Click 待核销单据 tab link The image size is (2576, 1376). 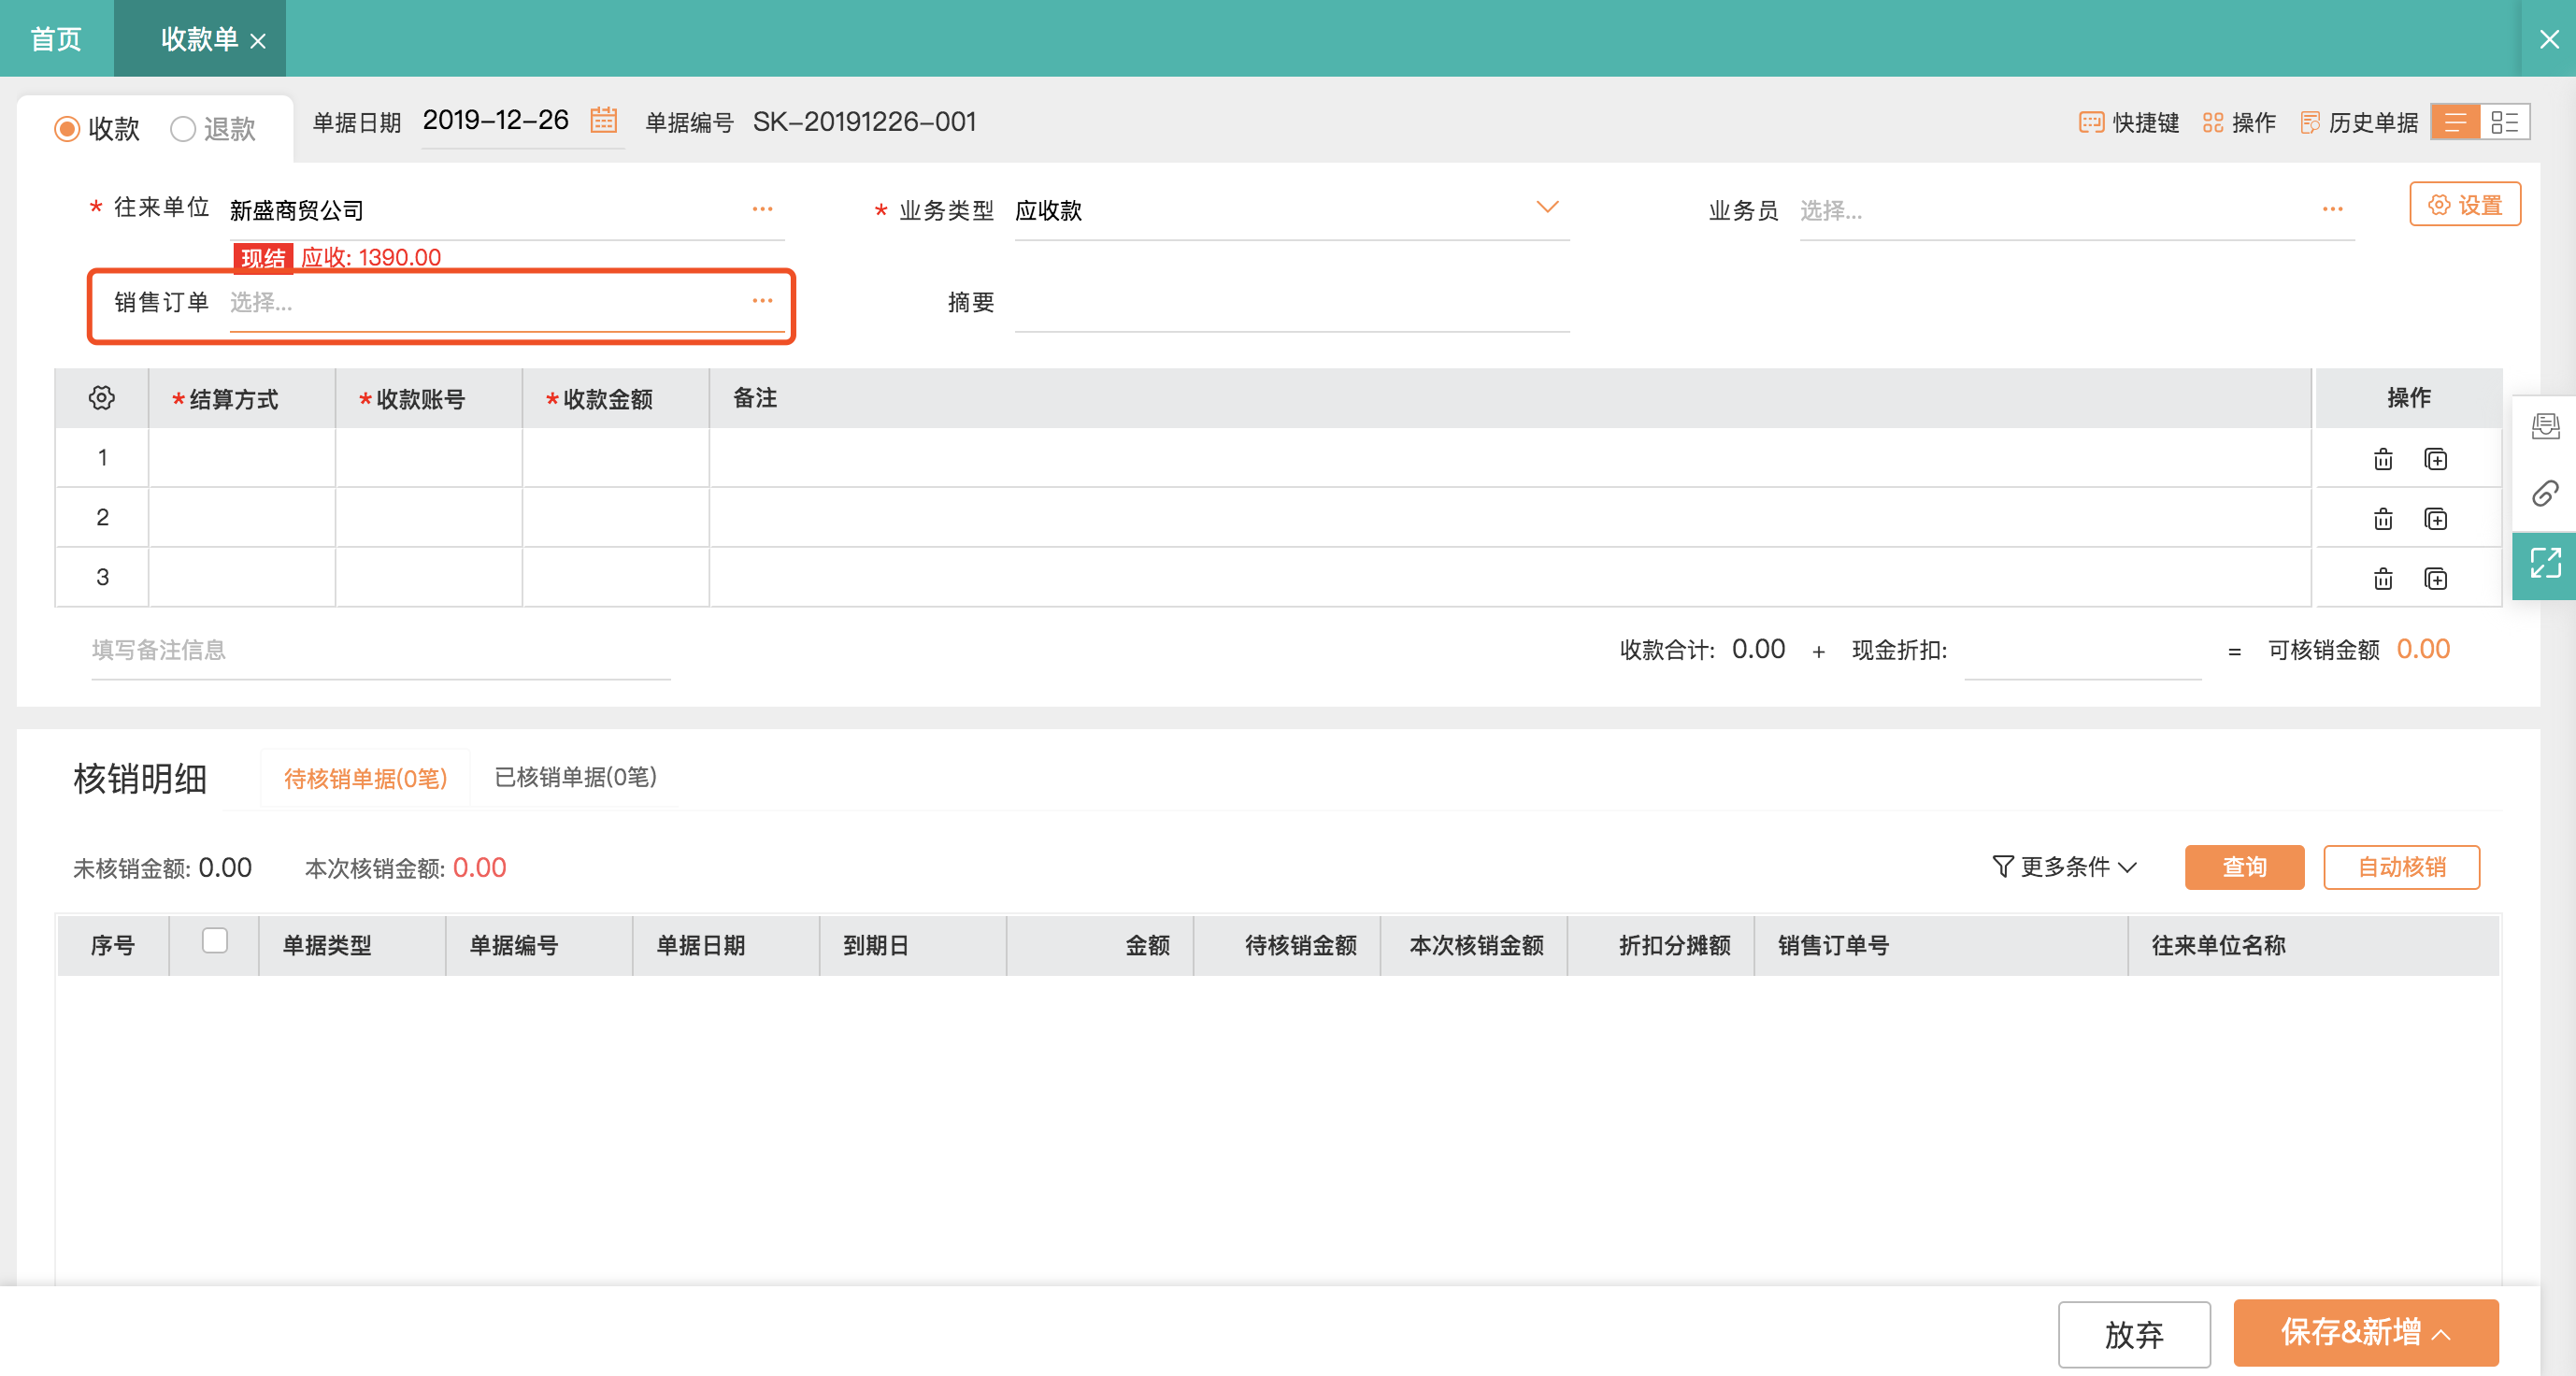[x=360, y=777]
